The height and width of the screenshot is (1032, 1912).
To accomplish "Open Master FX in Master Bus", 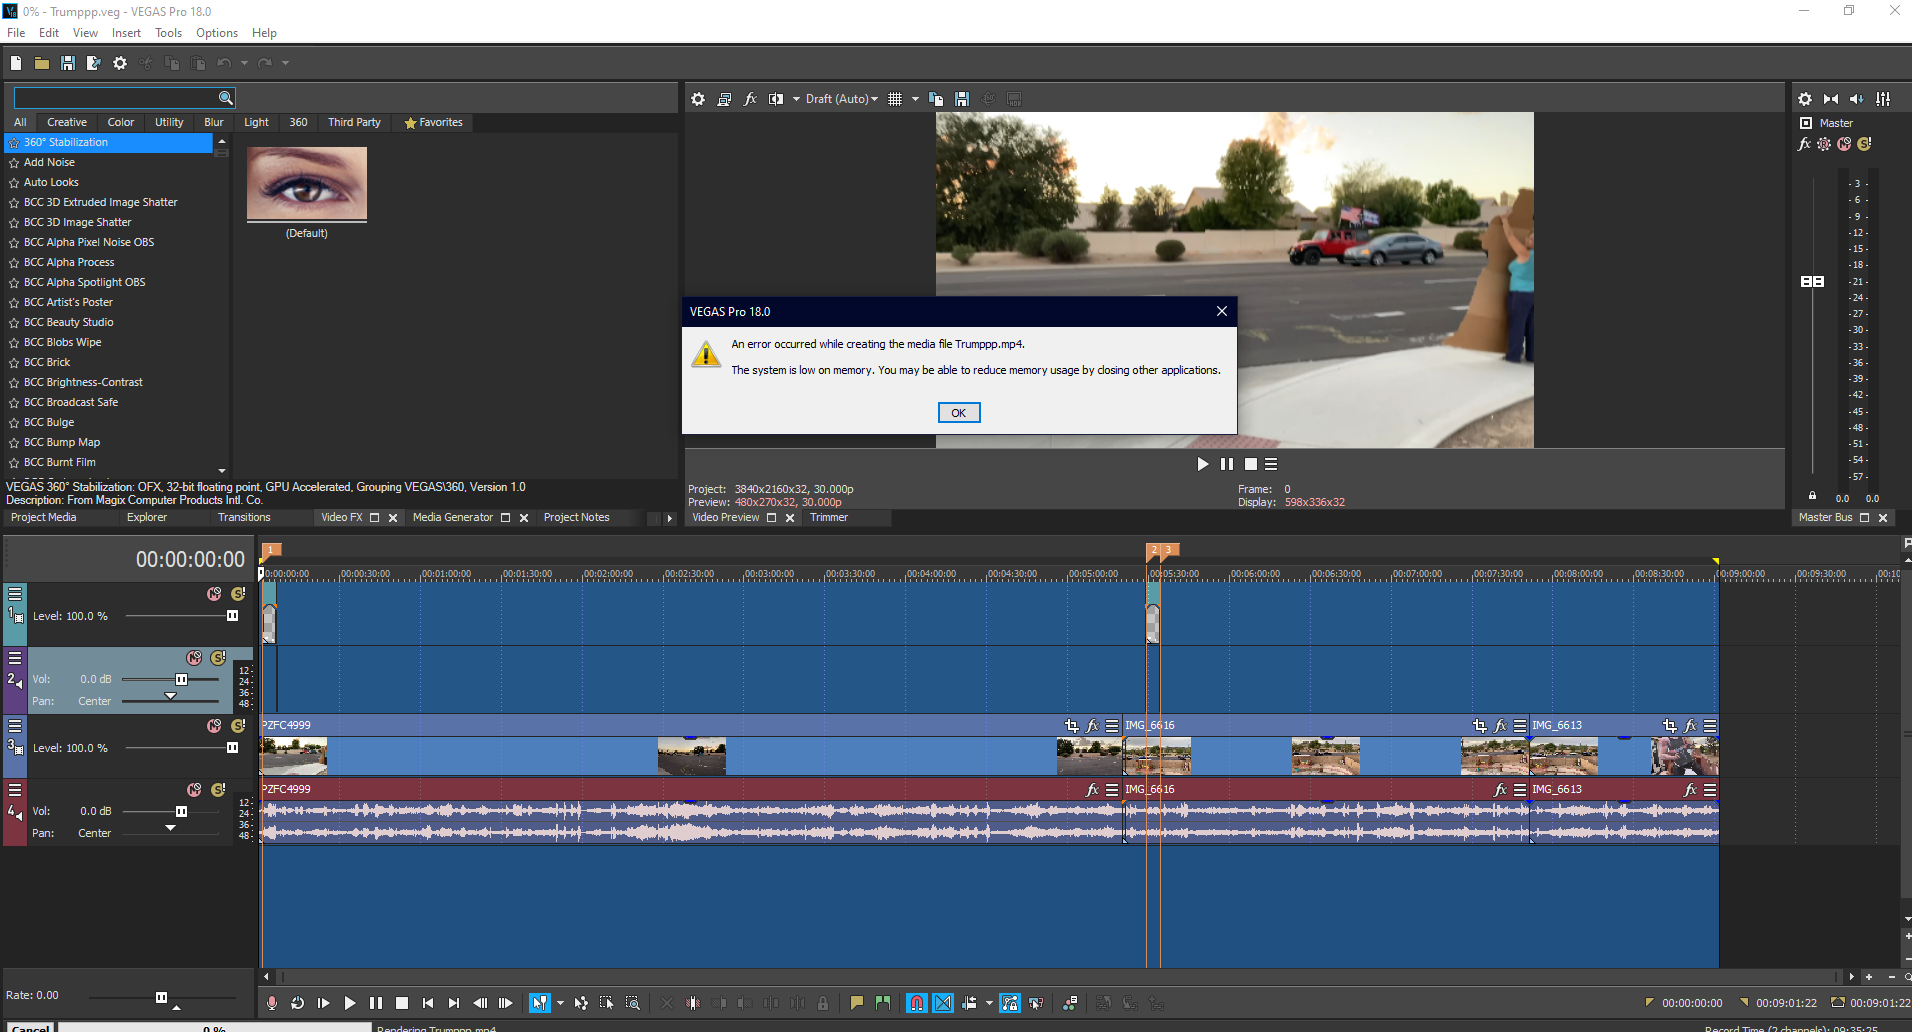I will [x=1805, y=144].
